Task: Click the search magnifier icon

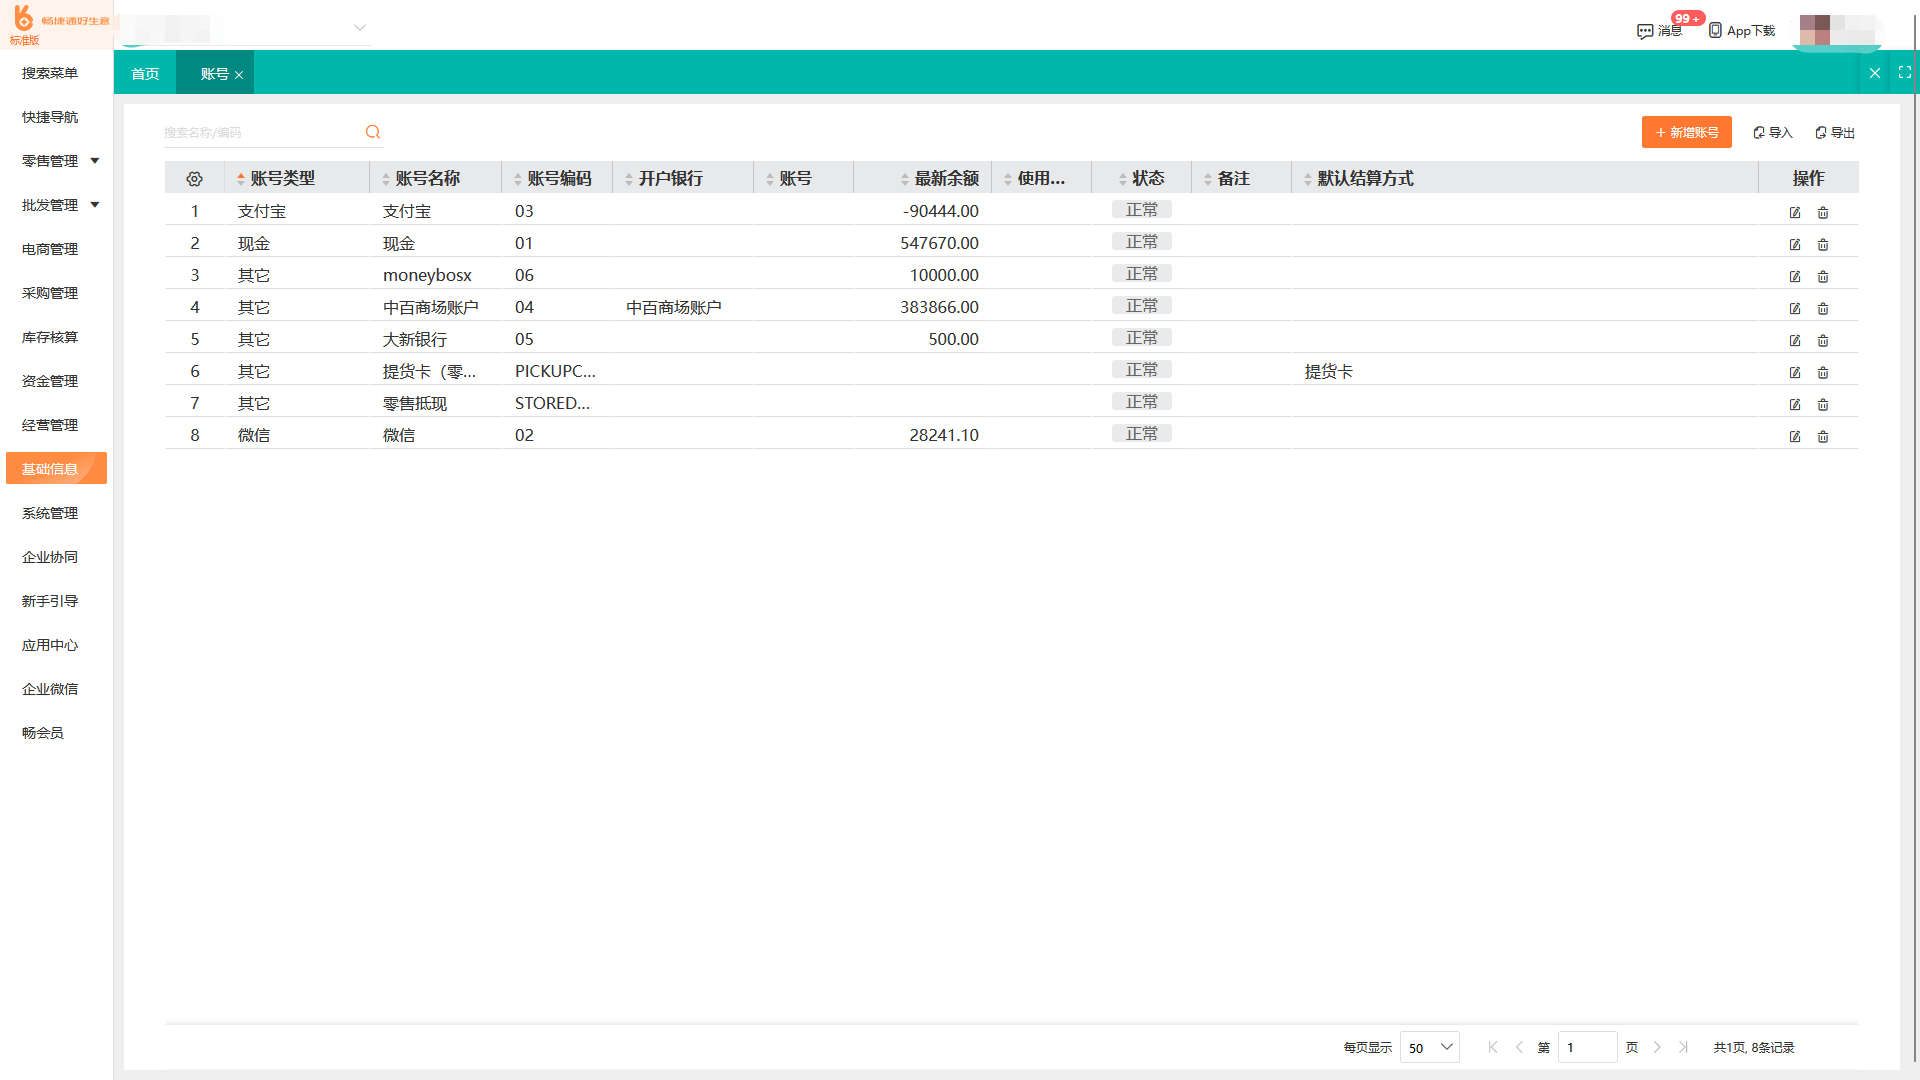Action: 376,132
